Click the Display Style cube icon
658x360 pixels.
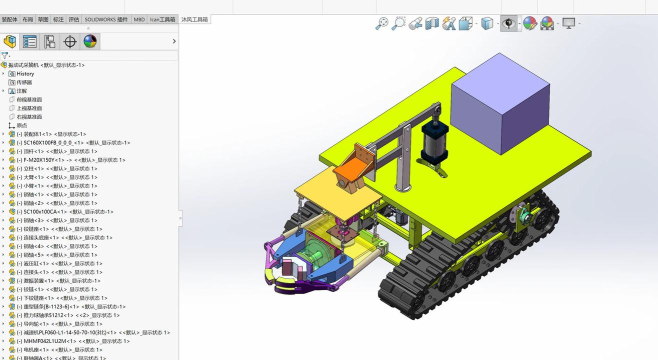click(487, 23)
